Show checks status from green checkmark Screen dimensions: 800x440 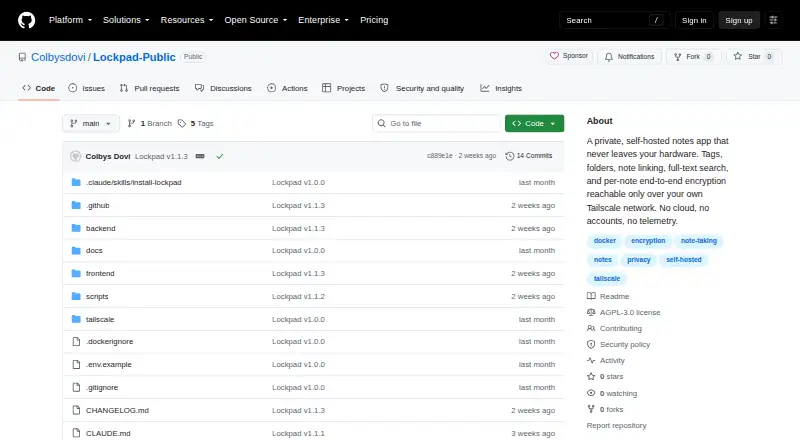click(x=220, y=156)
